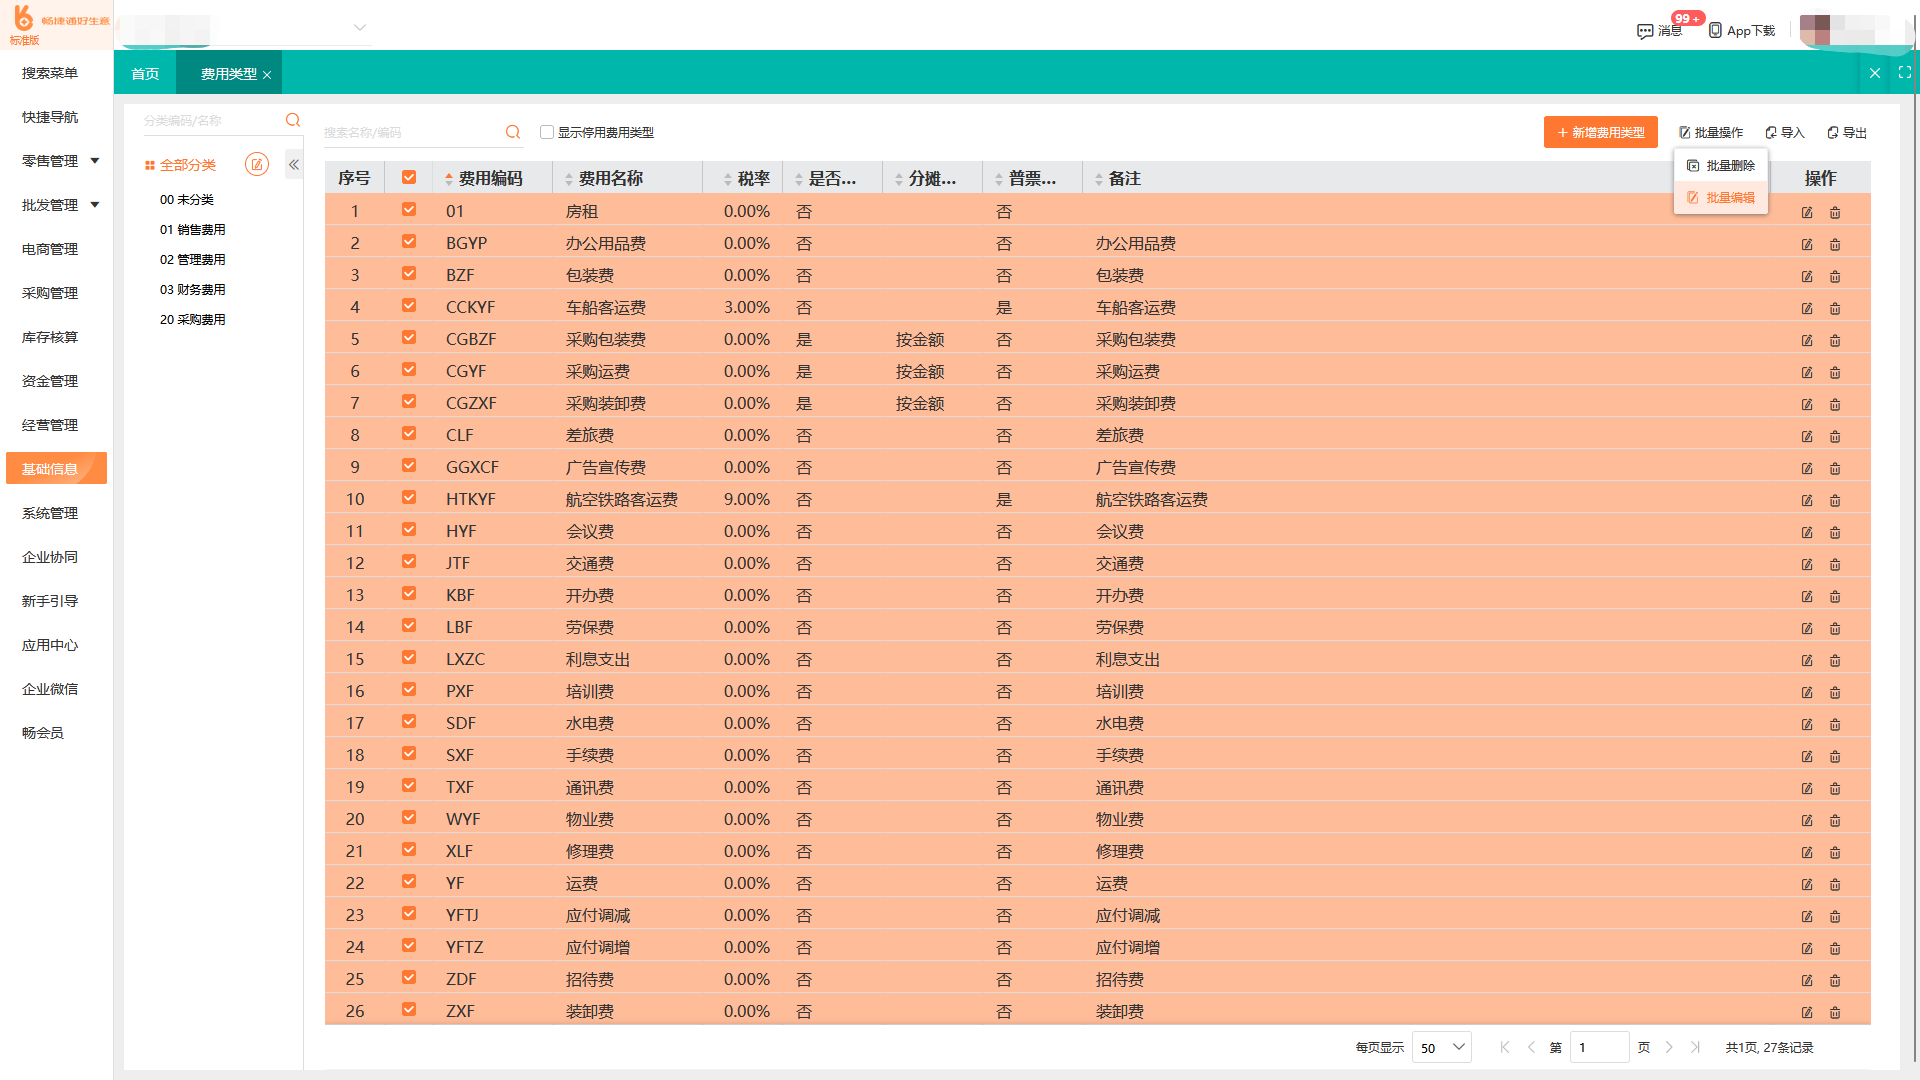Click 首页 home tab
This screenshot has height=1080, width=1920.
pyautogui.click(x=145, y=74)
